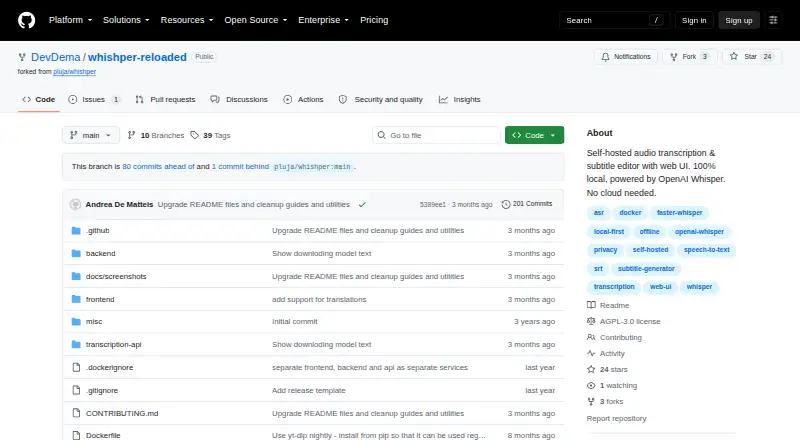Image resolution: width=800 pixels, height=440 pixels.
Task: Click the Sign in button
Action: (x=694, y=20)
